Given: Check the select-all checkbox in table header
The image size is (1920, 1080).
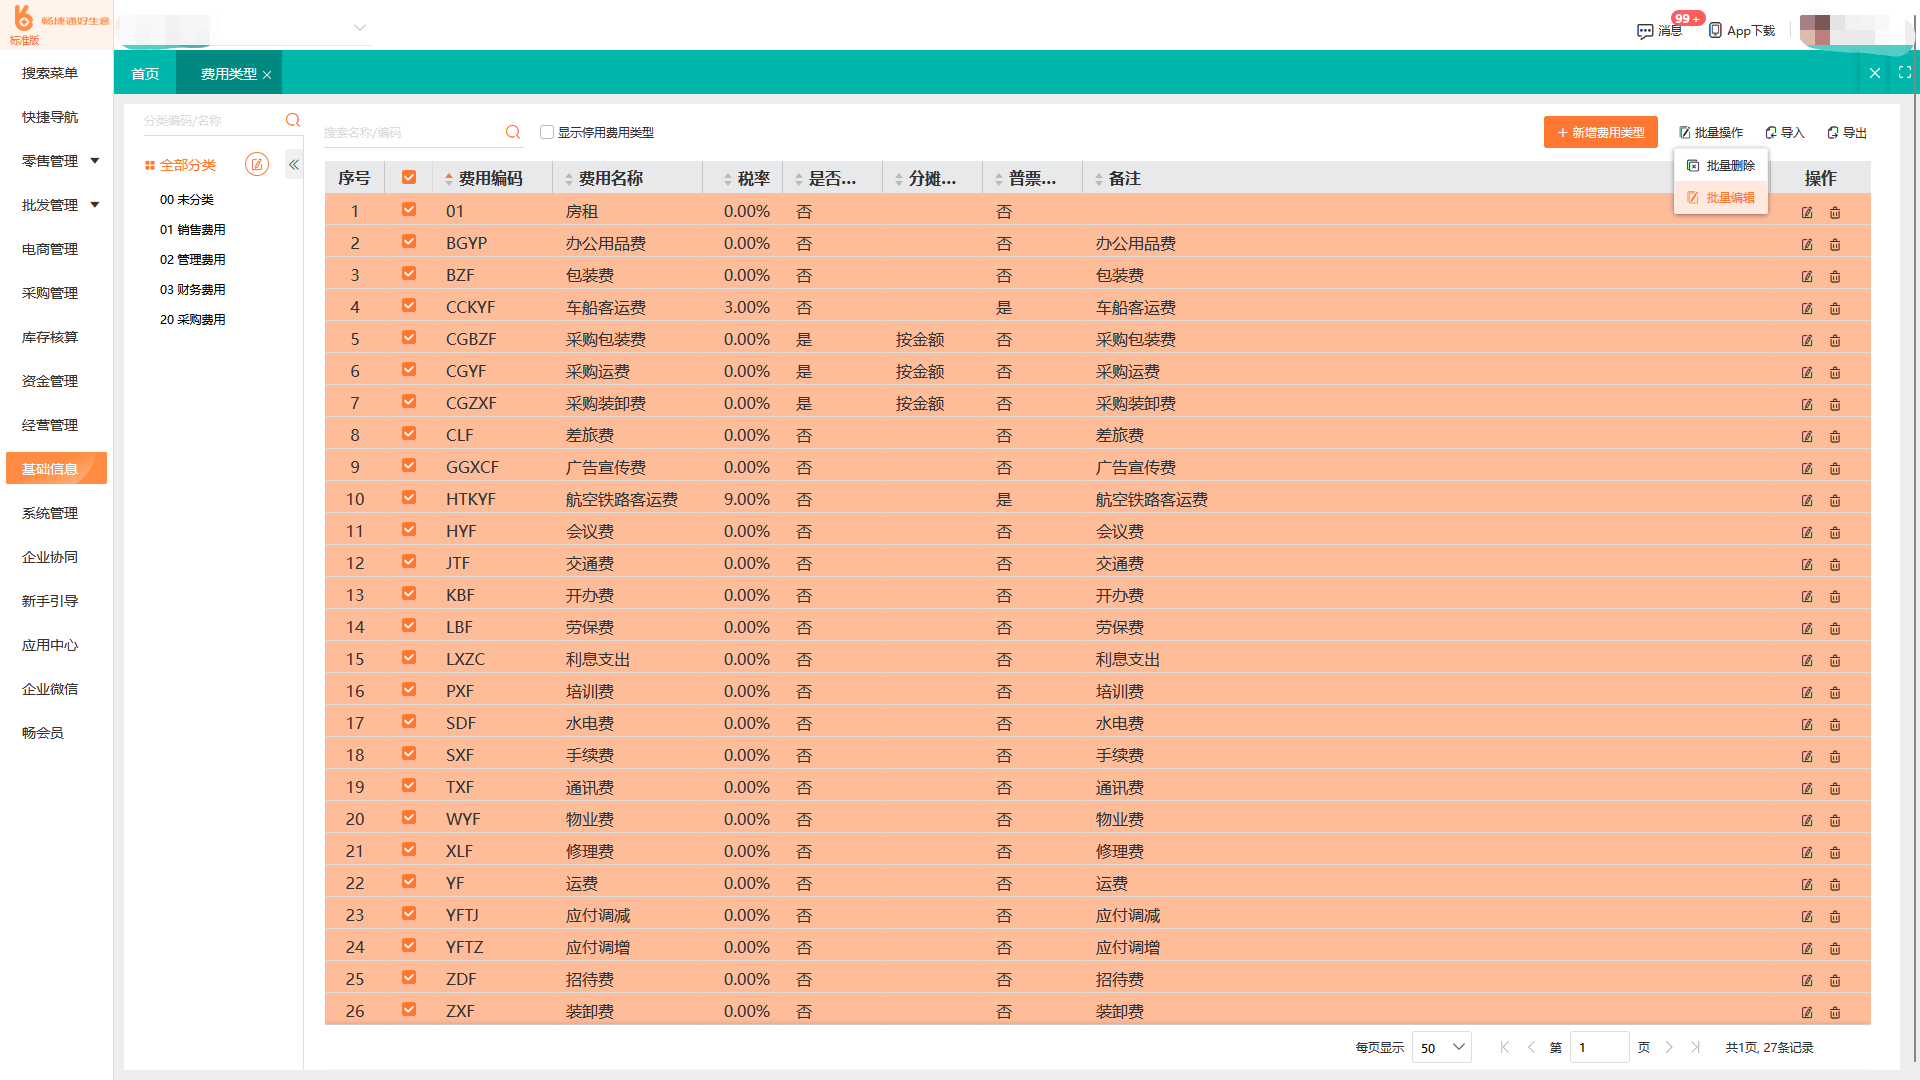Looking at the screenshot, I should [409, 177].
